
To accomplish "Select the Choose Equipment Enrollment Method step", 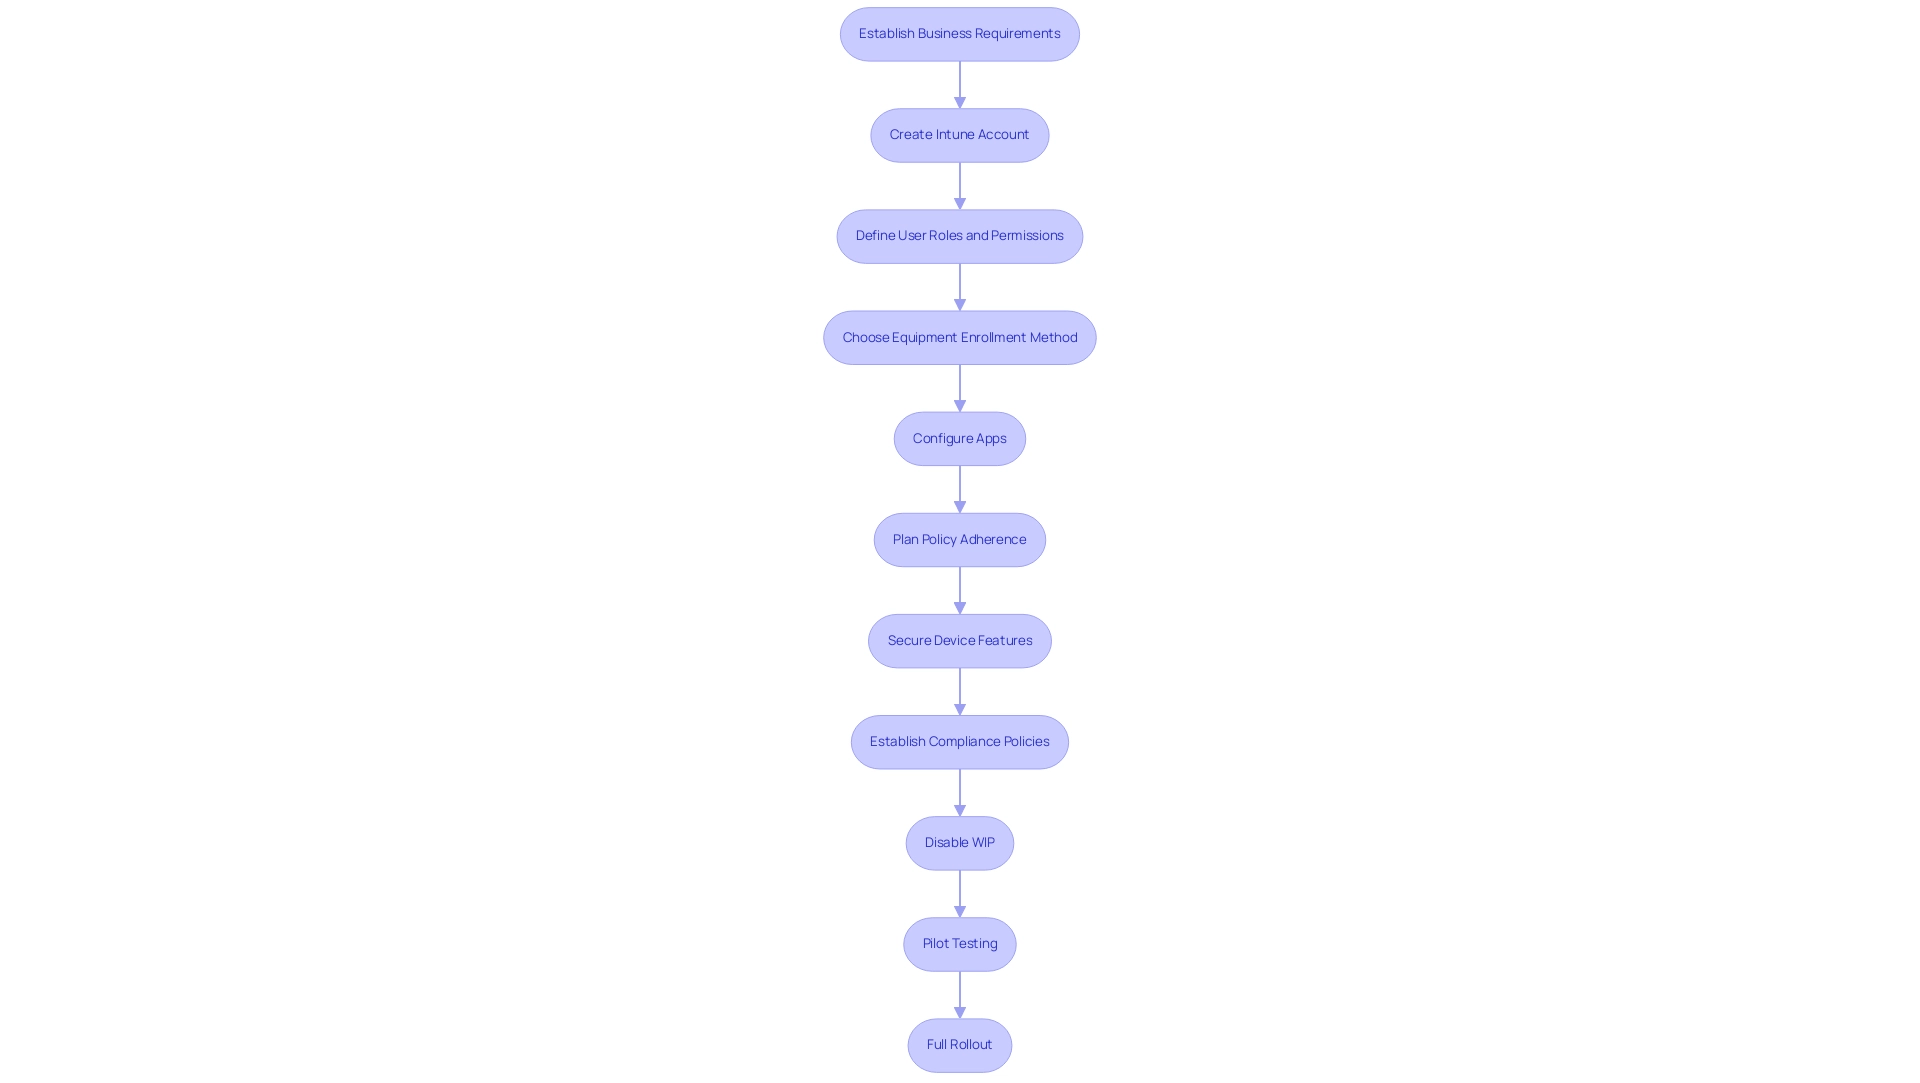I will click(960, 338).
